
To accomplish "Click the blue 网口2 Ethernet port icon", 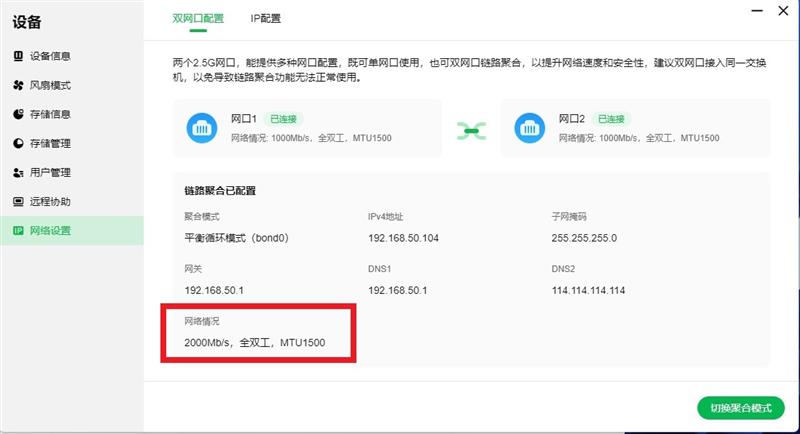I will (x=530, y=128).
